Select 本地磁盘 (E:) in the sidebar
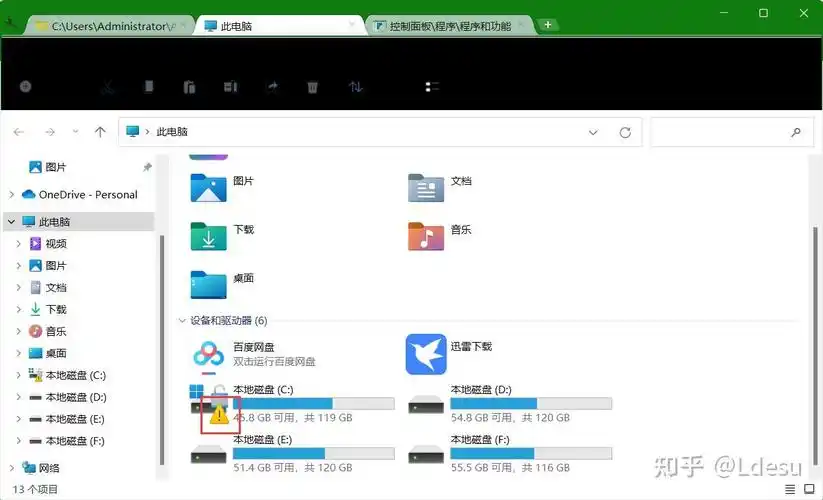This screenshot has height=500, width=823. click(75, 419)
